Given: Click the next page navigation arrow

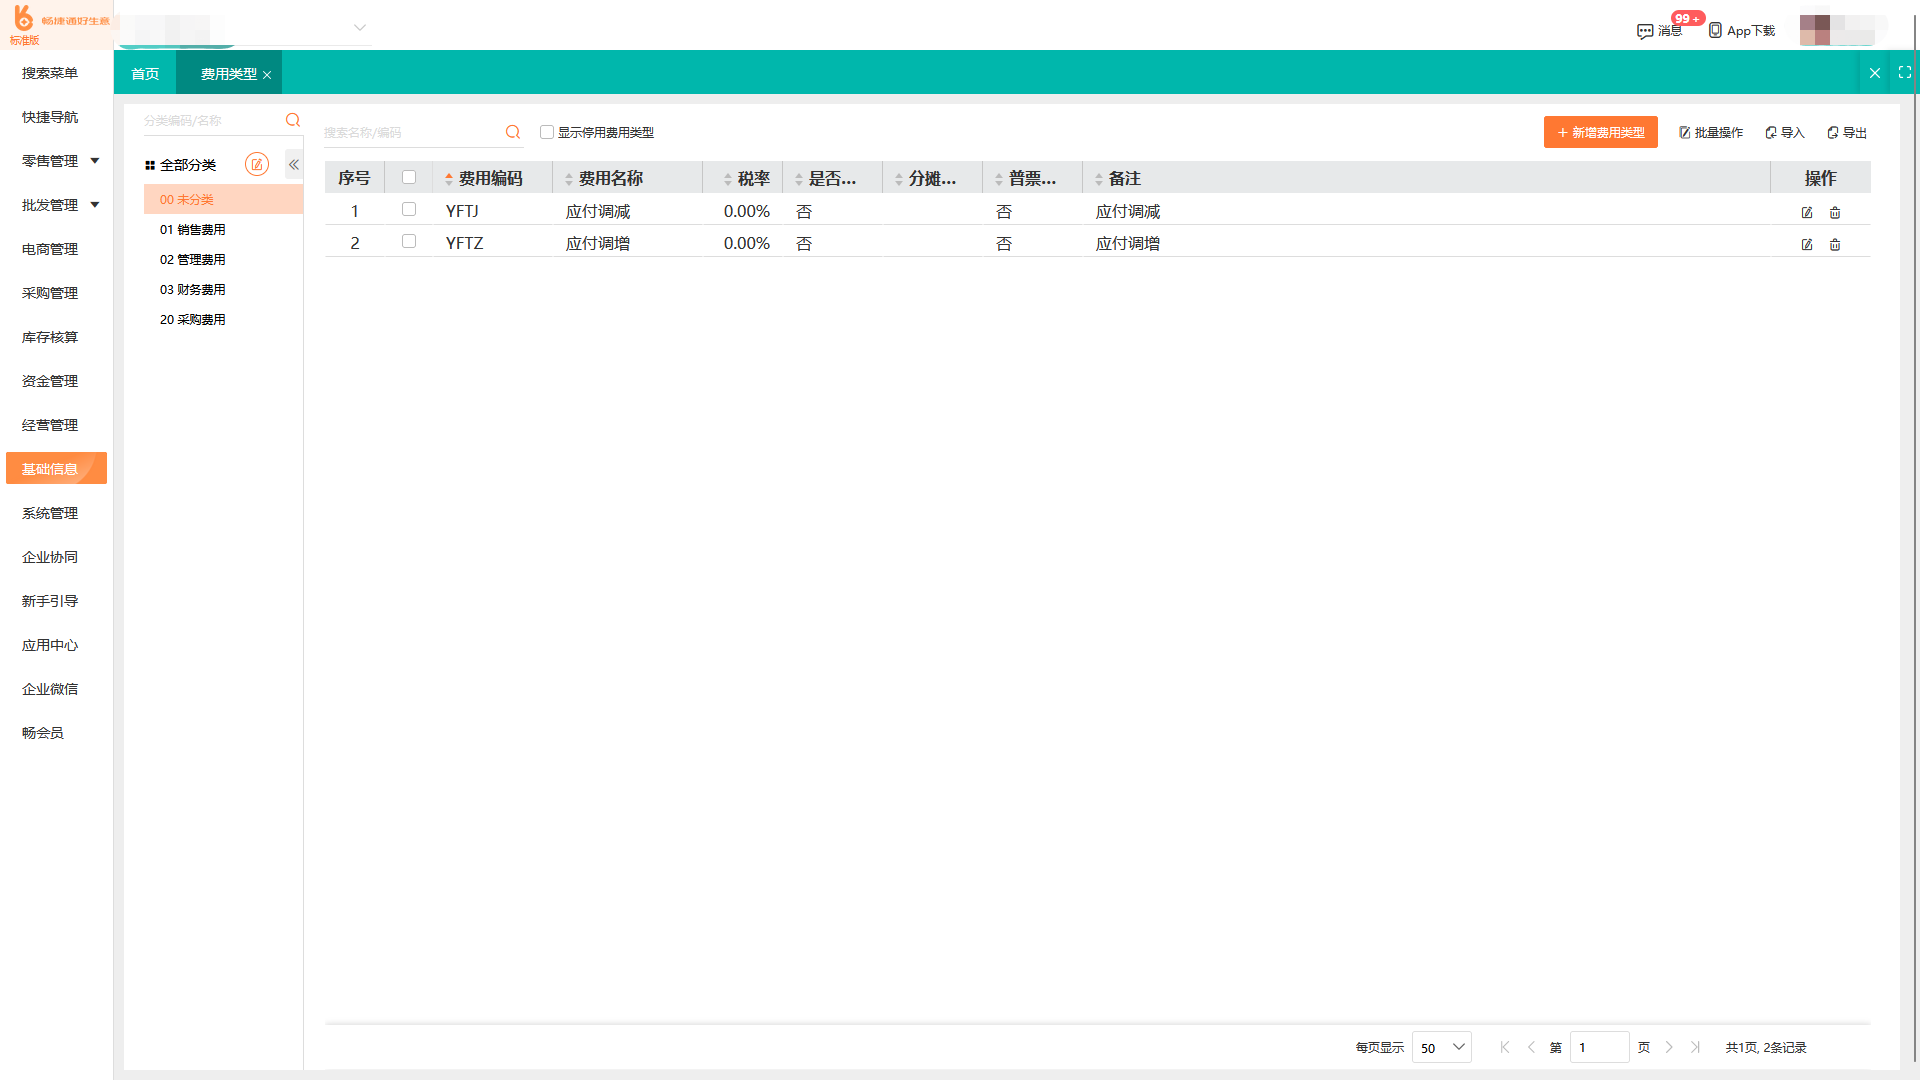Looking at the screenshot, I should pyautogui.click(x=1668, y=1047).
